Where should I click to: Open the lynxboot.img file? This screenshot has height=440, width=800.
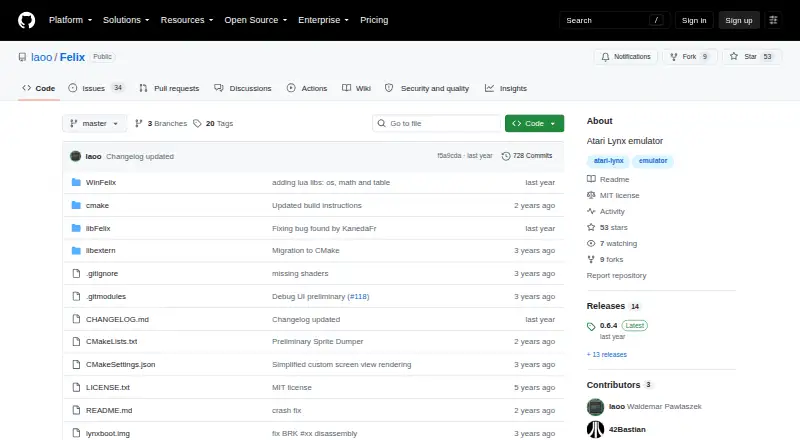point(108,433)
